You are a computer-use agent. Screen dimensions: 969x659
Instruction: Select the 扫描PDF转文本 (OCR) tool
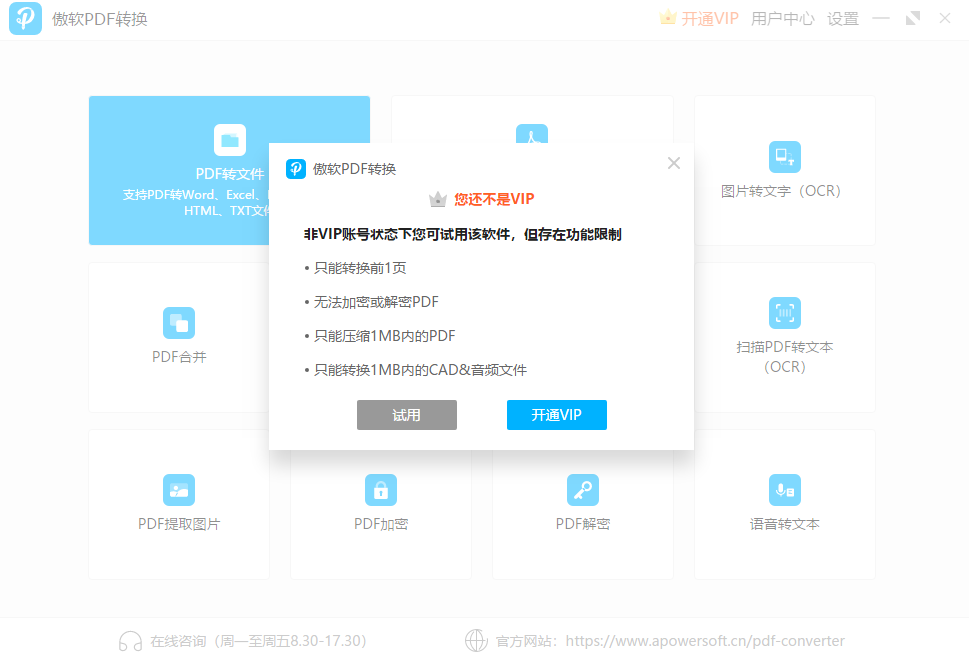(784, 337)
